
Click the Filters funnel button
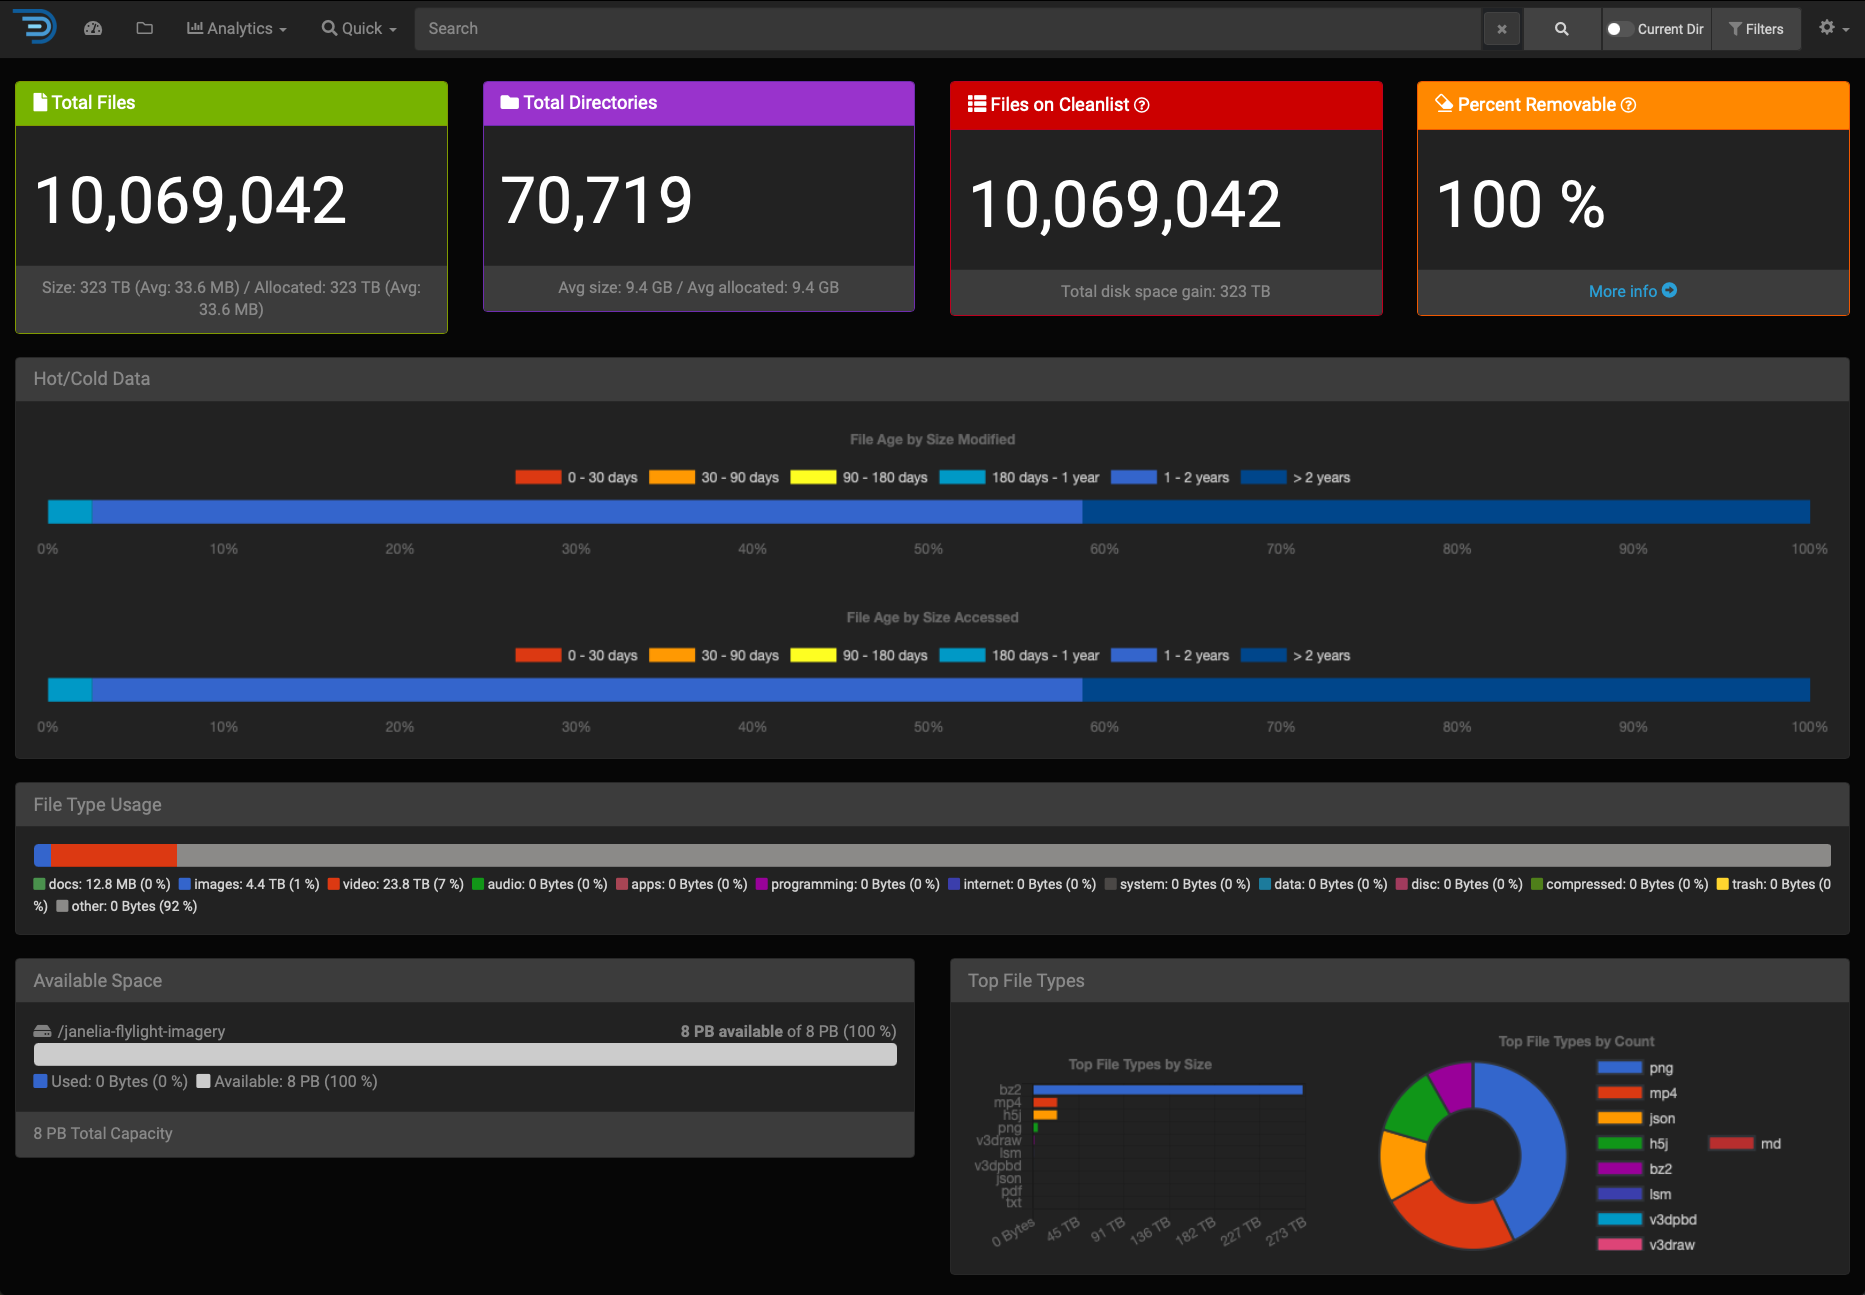1756,28
